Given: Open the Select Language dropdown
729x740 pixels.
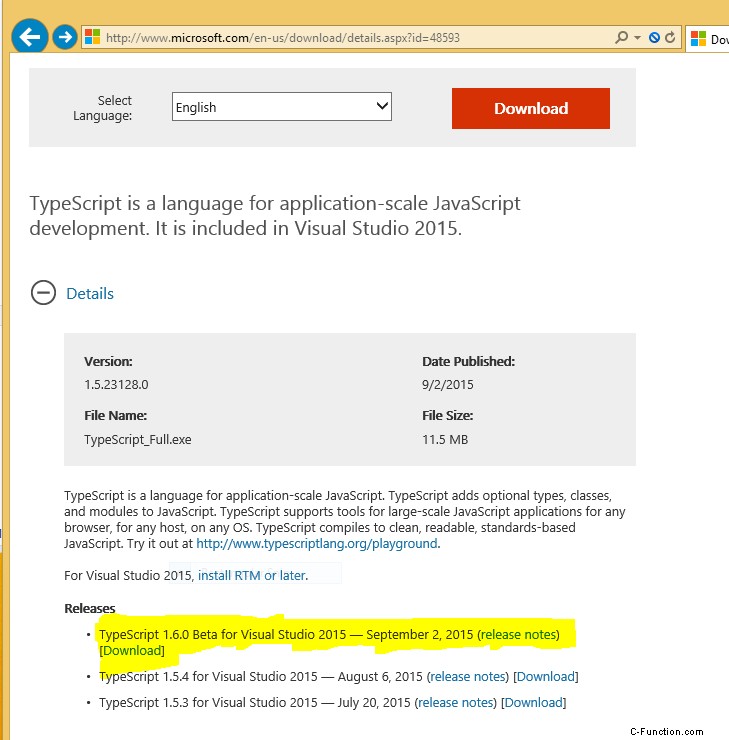Looking at the screenshot, I should tap(282, 107).
